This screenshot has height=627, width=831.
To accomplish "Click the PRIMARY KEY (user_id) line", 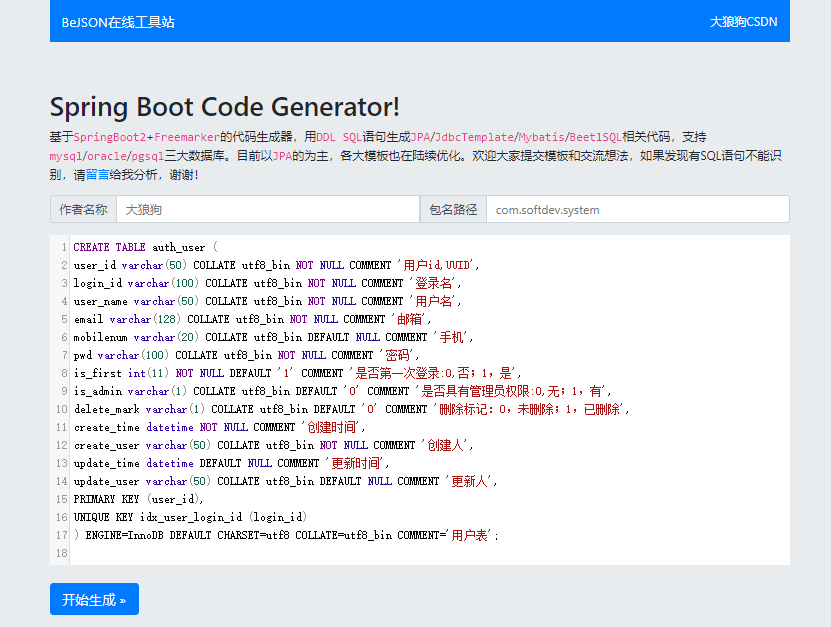I will click(x=139, y=499).
